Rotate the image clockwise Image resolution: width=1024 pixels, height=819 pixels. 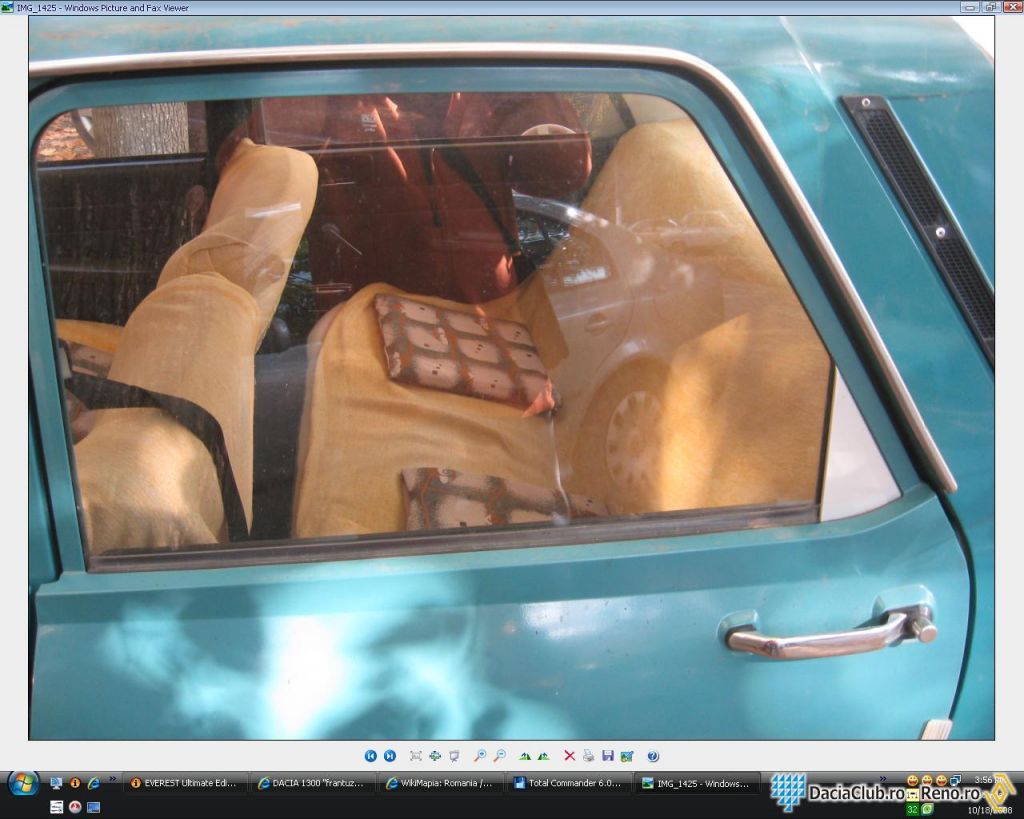point(525,756)
